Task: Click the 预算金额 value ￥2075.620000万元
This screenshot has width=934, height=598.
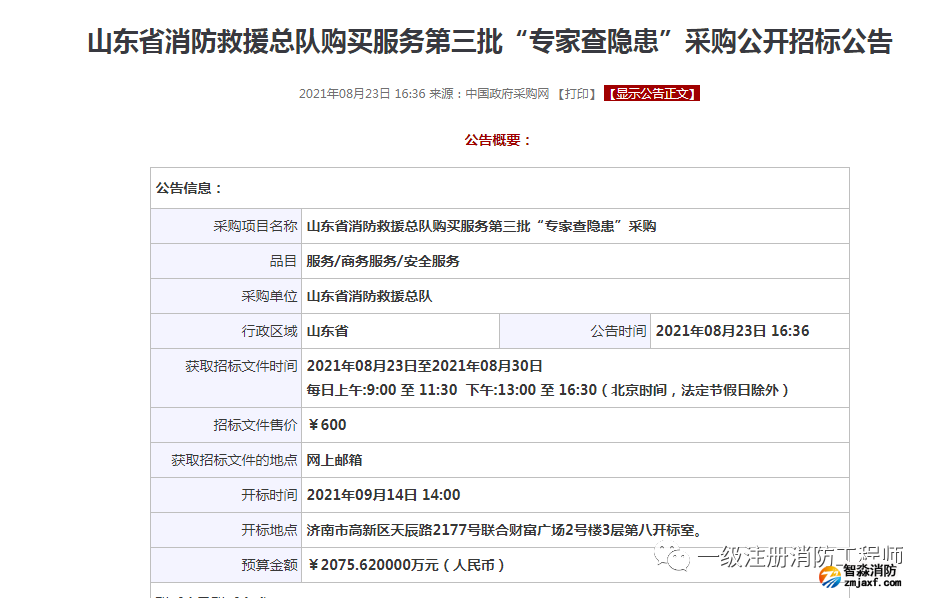Action: pyautogui.click(x=406, y=565)
